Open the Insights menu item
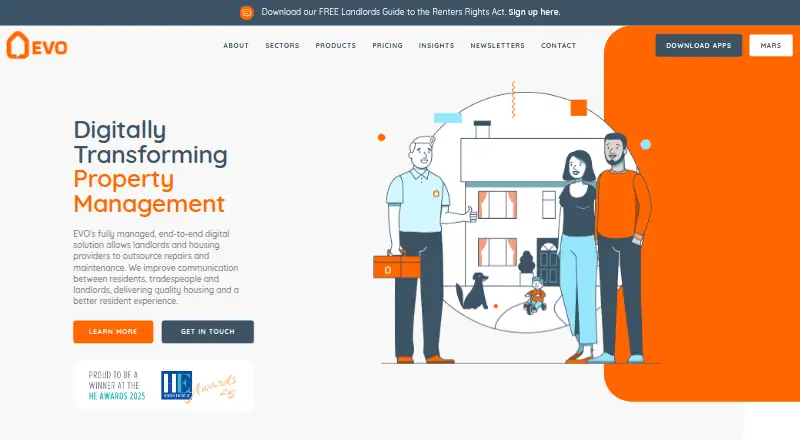This screenshot has width=800, height=440. (x=436, y=45)
